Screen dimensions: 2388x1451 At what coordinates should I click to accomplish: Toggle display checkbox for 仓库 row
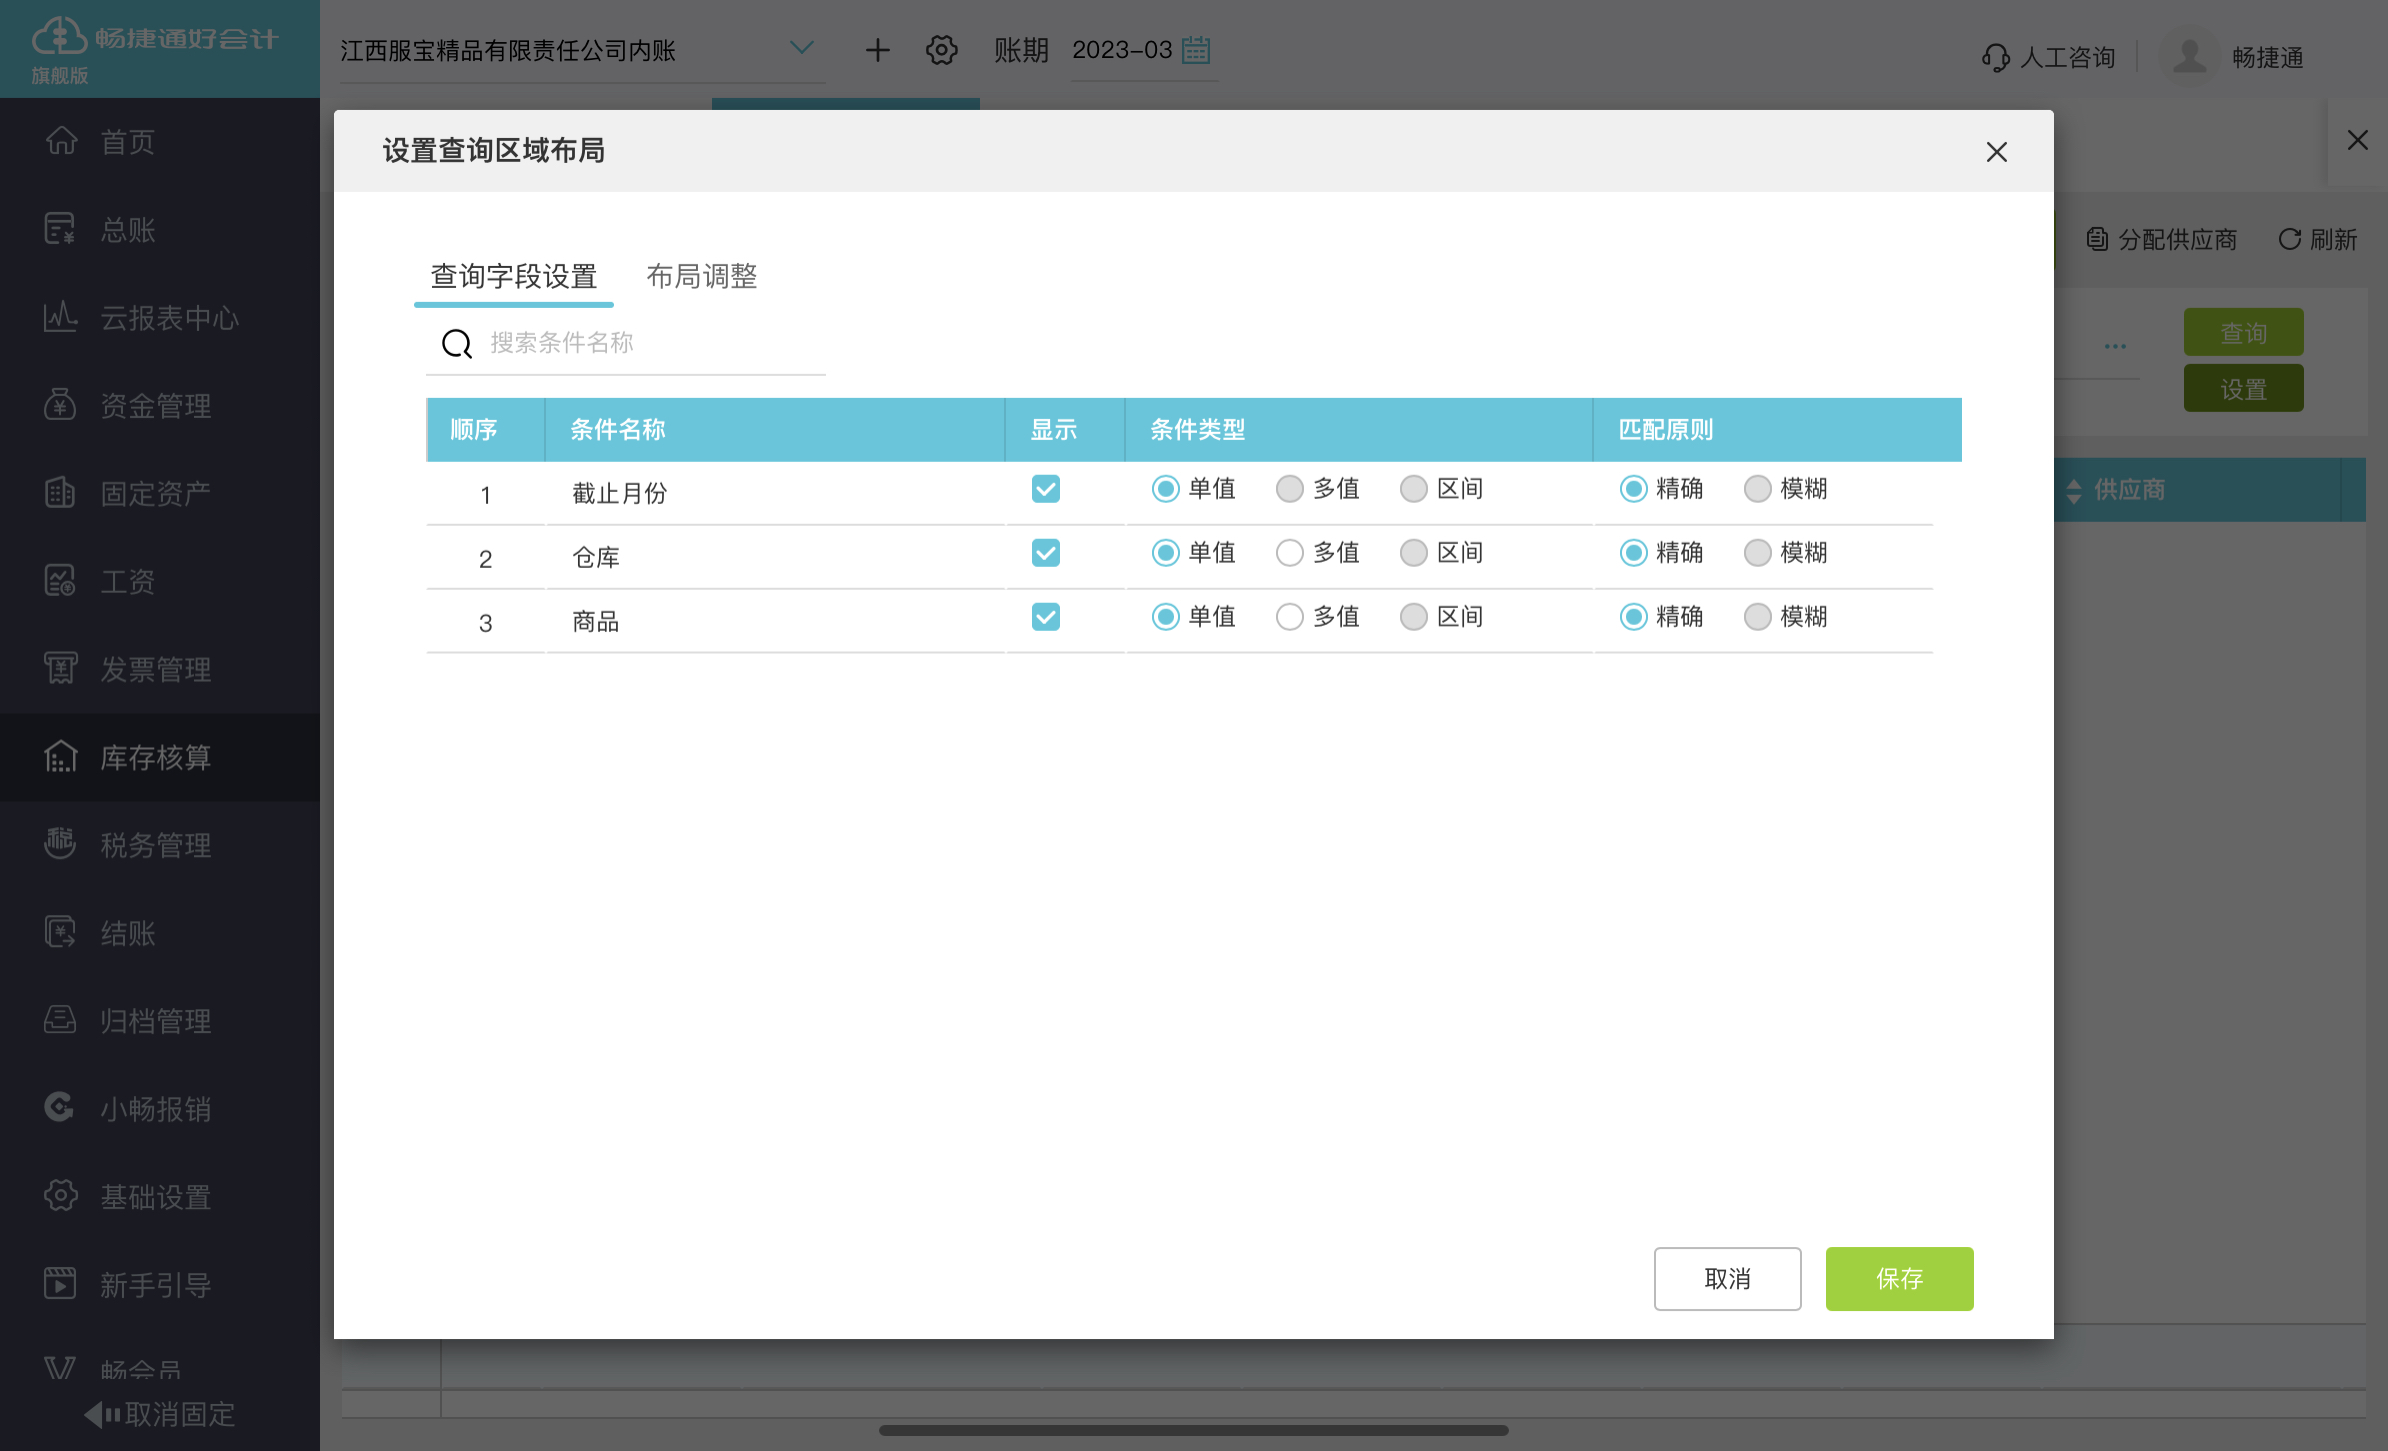pyautogui.click(x=1046, y=552)
